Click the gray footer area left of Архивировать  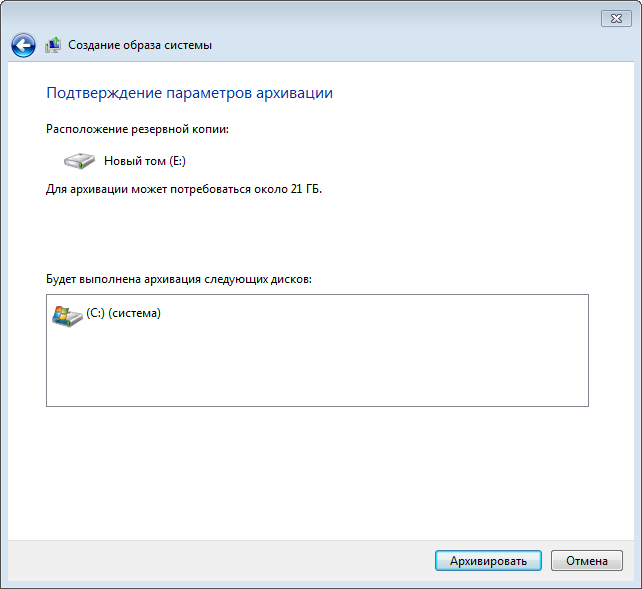(220, 561)
